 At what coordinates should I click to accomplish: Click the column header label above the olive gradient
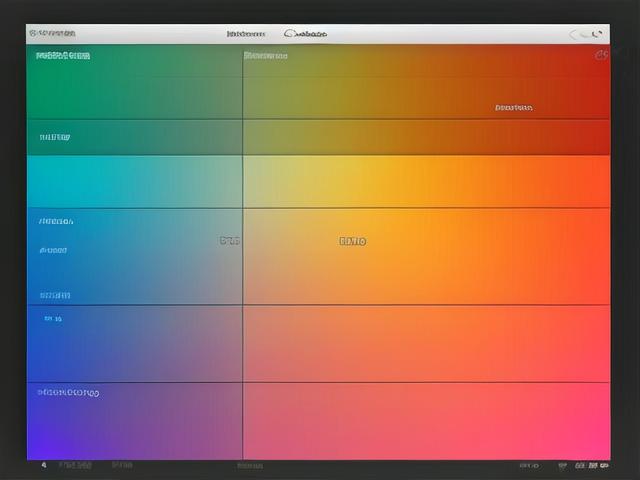266,56
